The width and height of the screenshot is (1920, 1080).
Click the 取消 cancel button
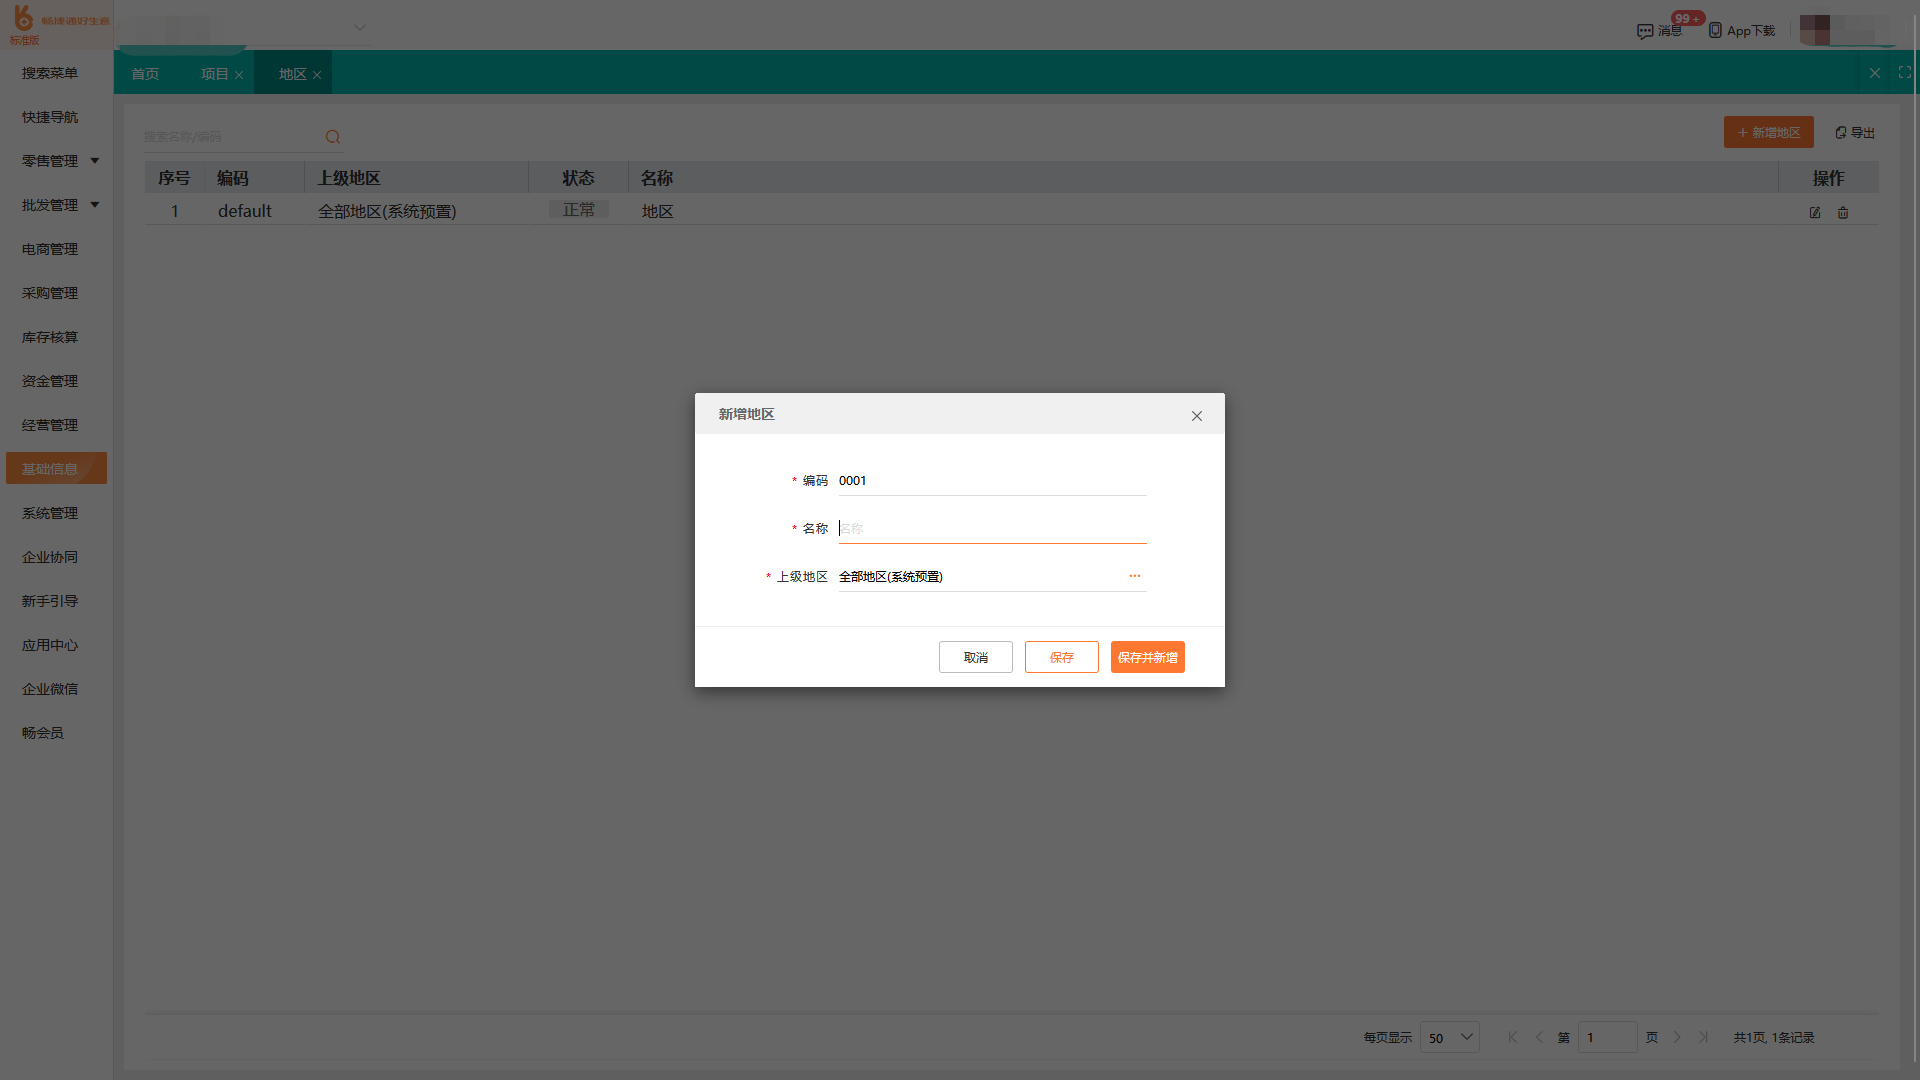[x=976, y=657]
